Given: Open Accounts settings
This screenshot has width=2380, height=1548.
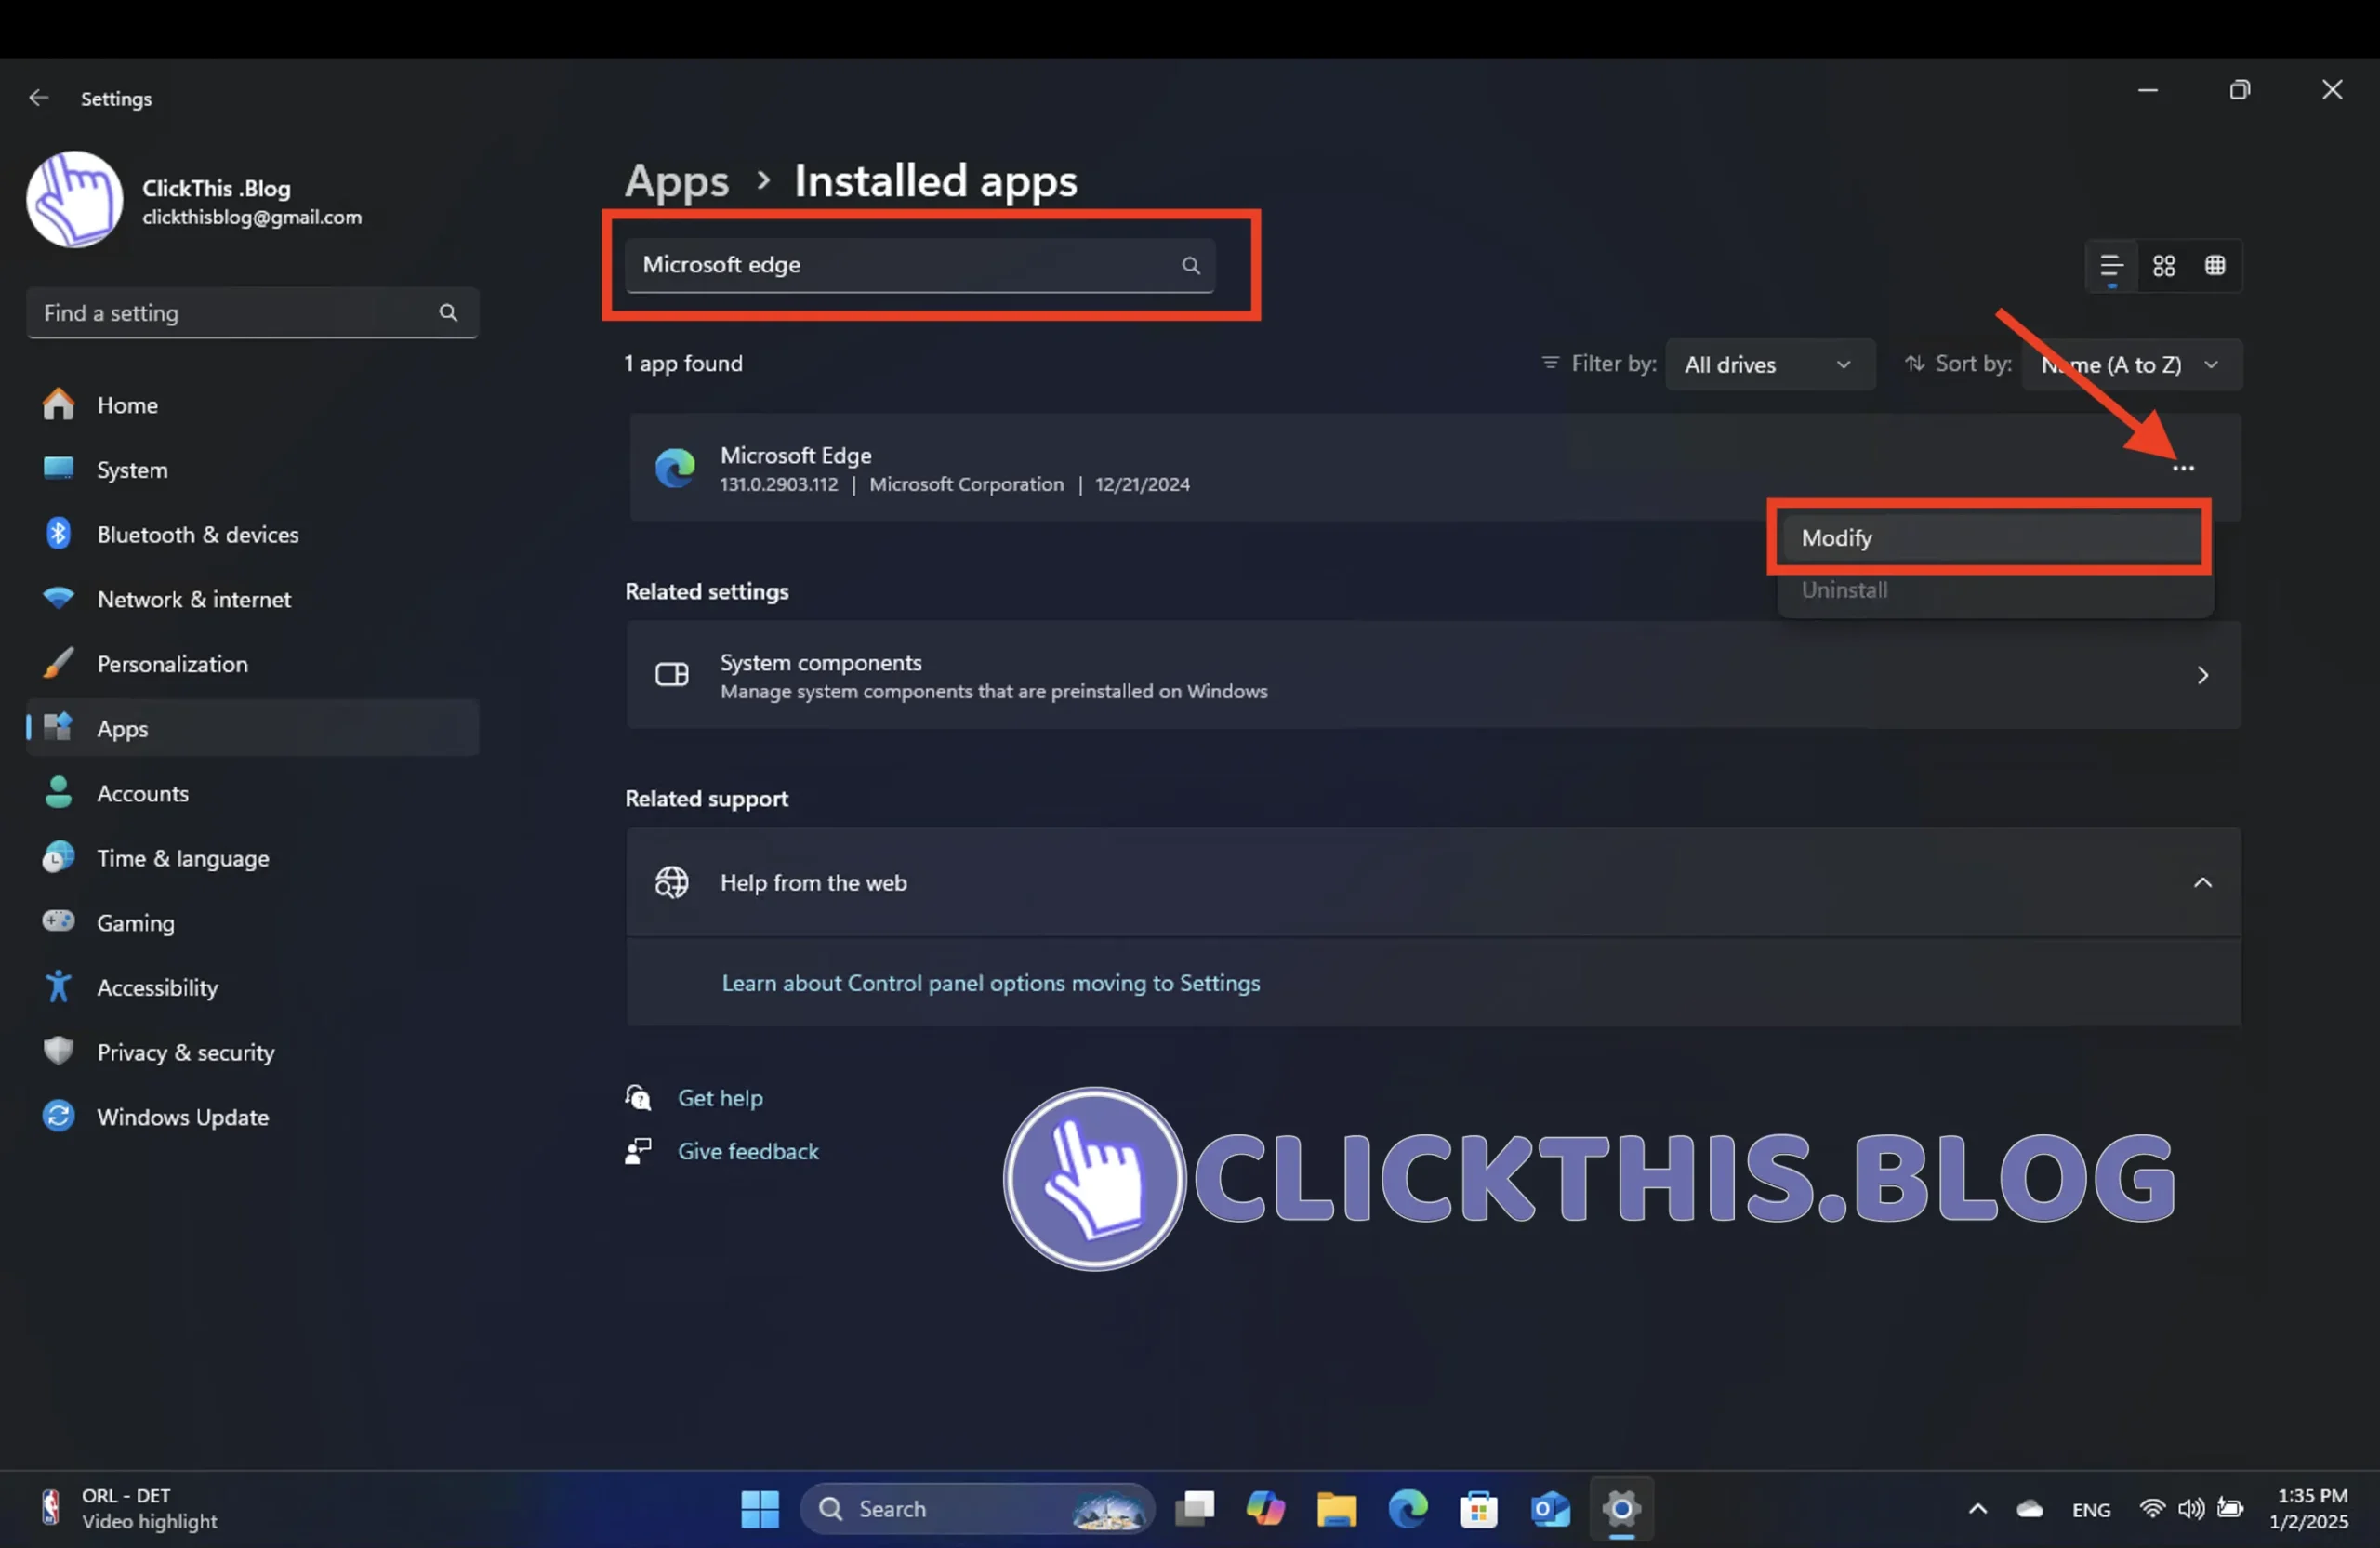Looking at the screenshot, I should click(252, 793).
